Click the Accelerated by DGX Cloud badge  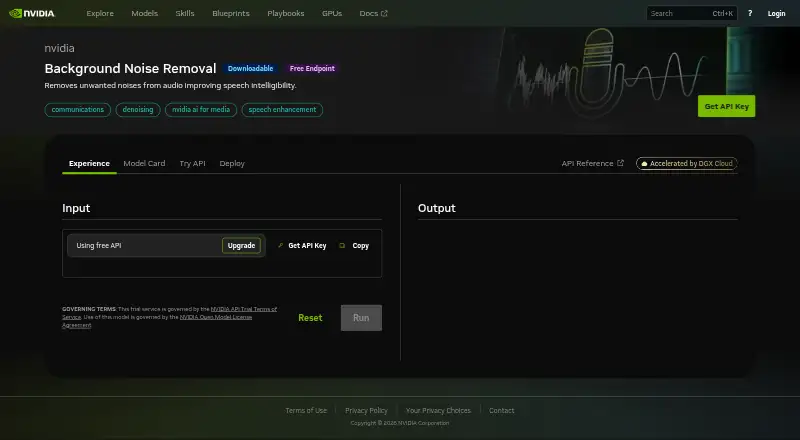[x=687, y=163]
